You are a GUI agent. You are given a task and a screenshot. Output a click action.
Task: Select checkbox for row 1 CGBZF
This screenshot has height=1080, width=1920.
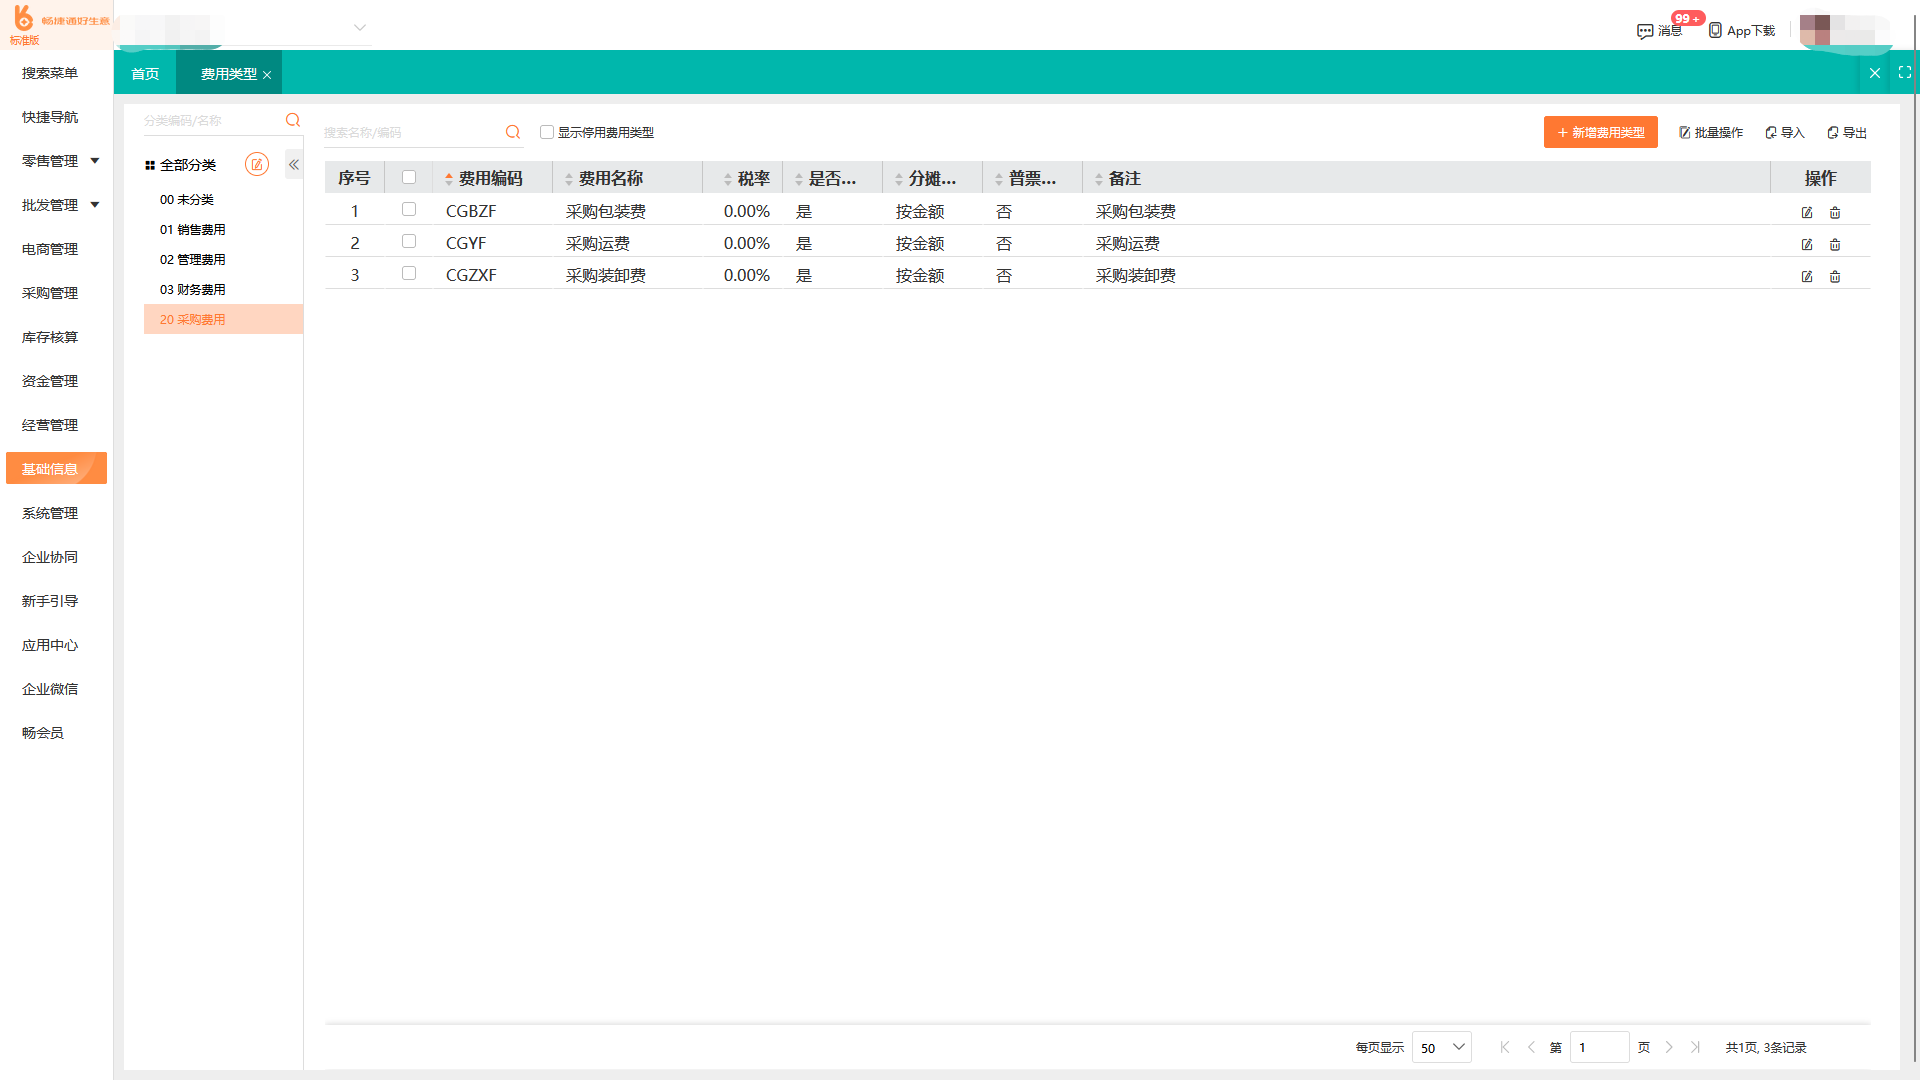click(x=409, y=210)
